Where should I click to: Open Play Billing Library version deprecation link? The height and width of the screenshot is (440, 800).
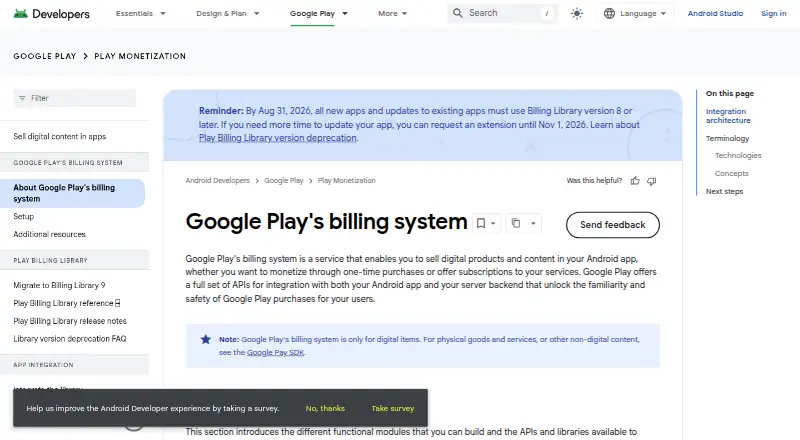[x=278, y=138]
